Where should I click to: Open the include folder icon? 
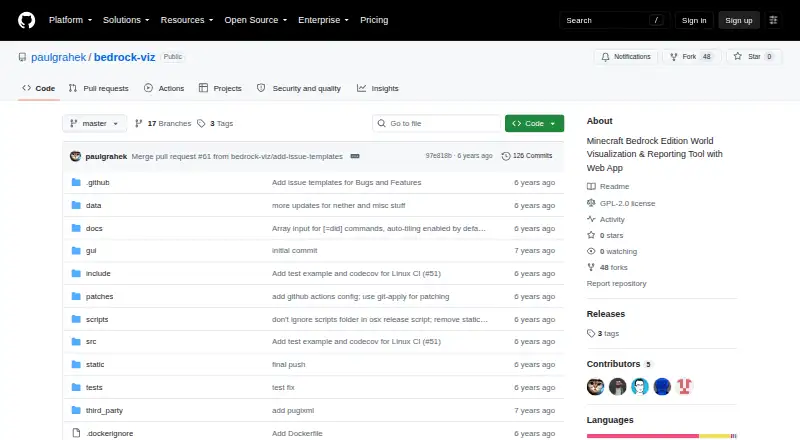pos(76,274)
